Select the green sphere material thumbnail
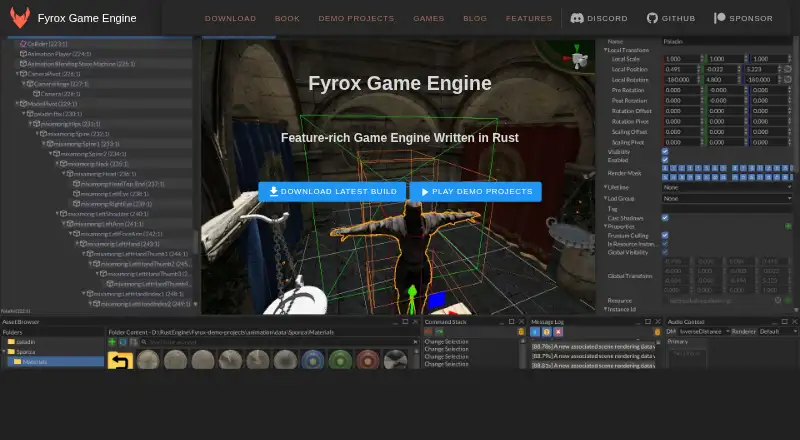The image size is (800, 440). point(340,360)
